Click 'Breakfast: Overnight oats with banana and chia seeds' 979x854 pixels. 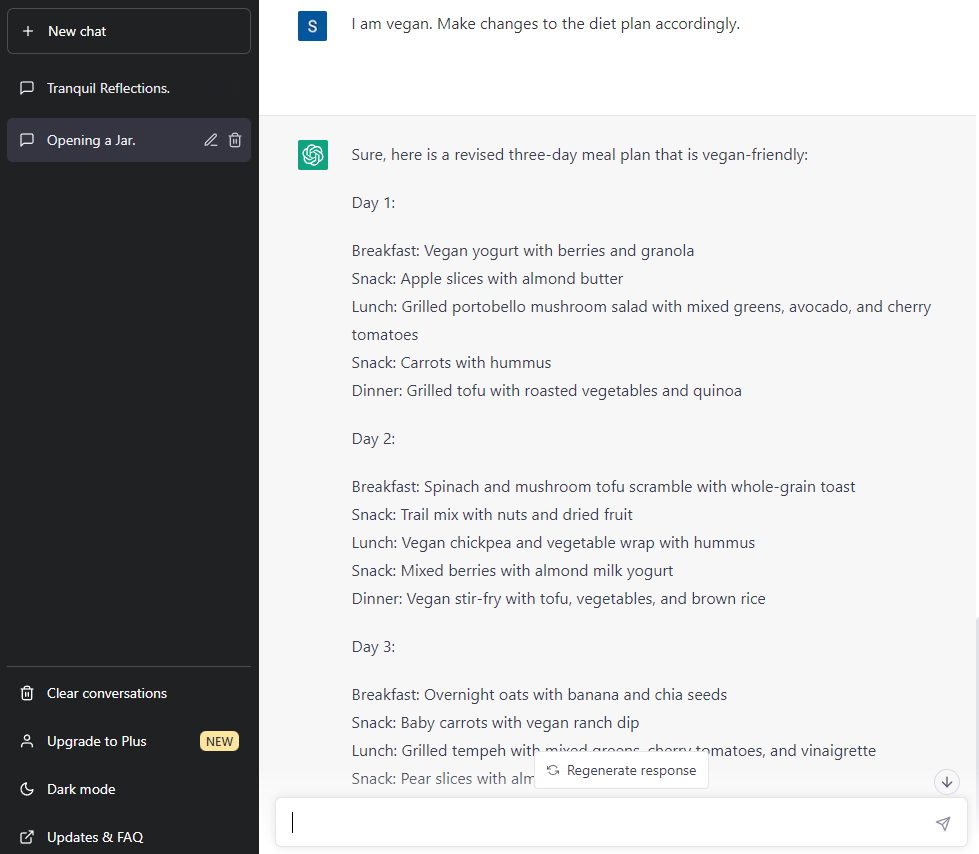pos(539,695)
